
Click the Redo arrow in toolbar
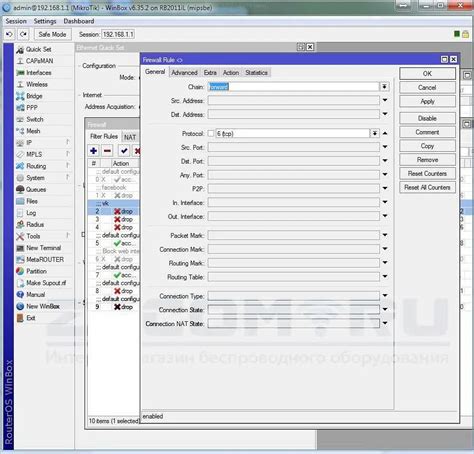[23, 34]
